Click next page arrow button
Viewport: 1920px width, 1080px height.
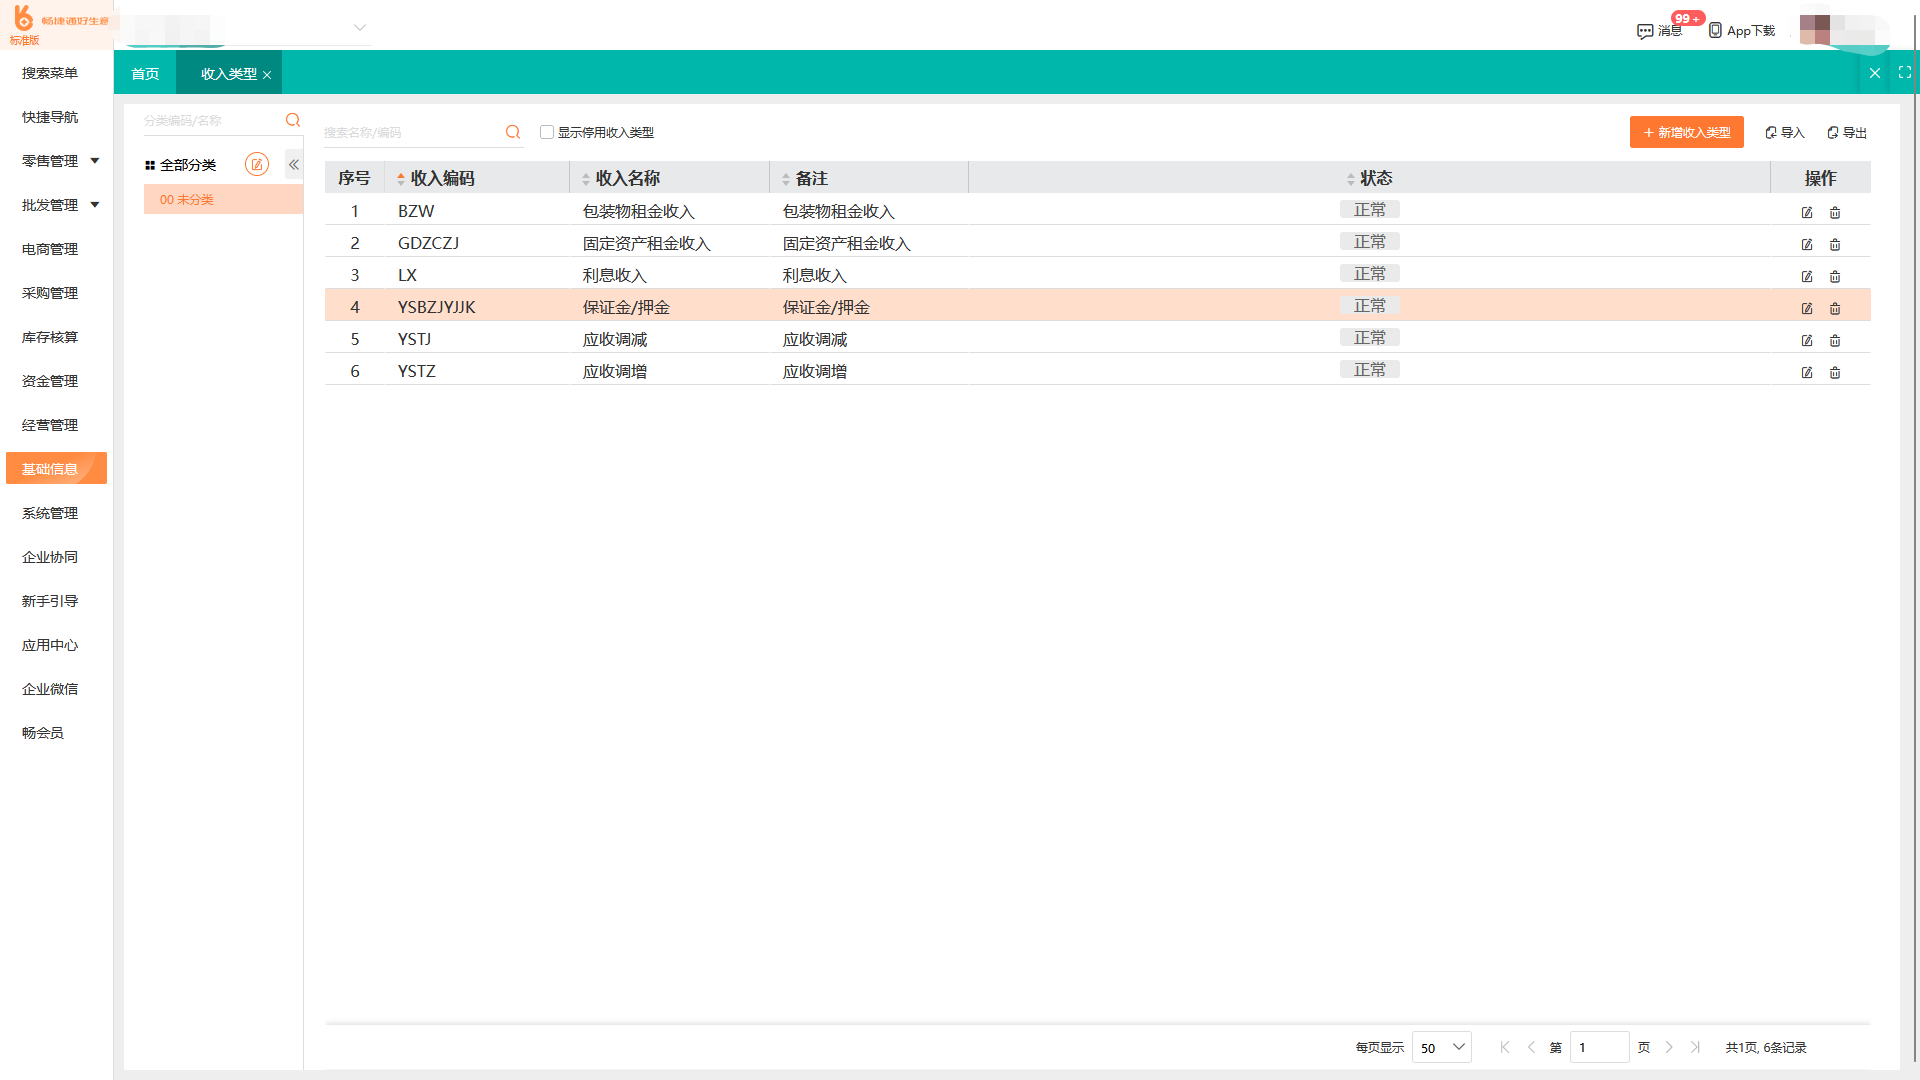tap(1669, 1047)
